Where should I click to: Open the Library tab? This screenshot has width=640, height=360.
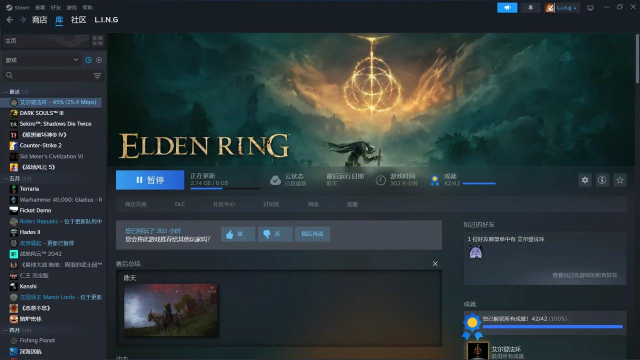[59, 20]
